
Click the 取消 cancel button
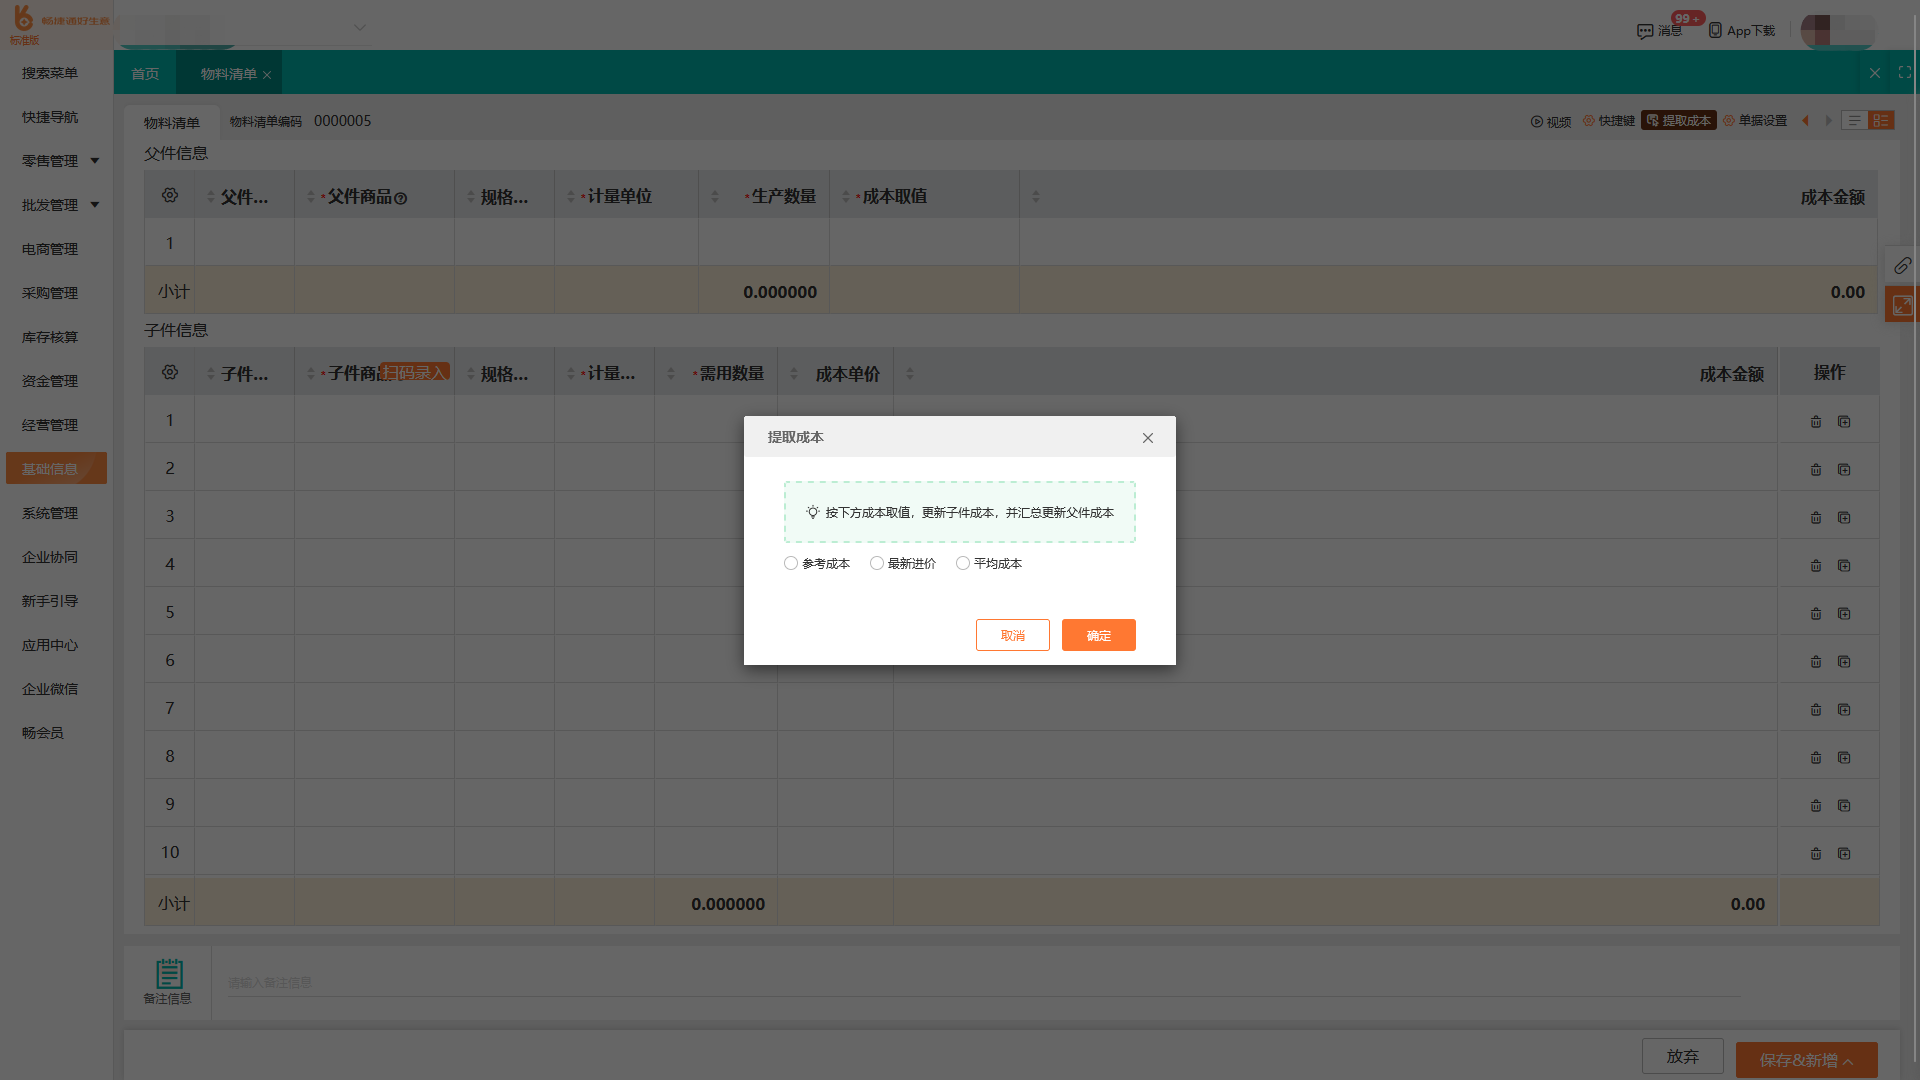[x=1013, y=636]
